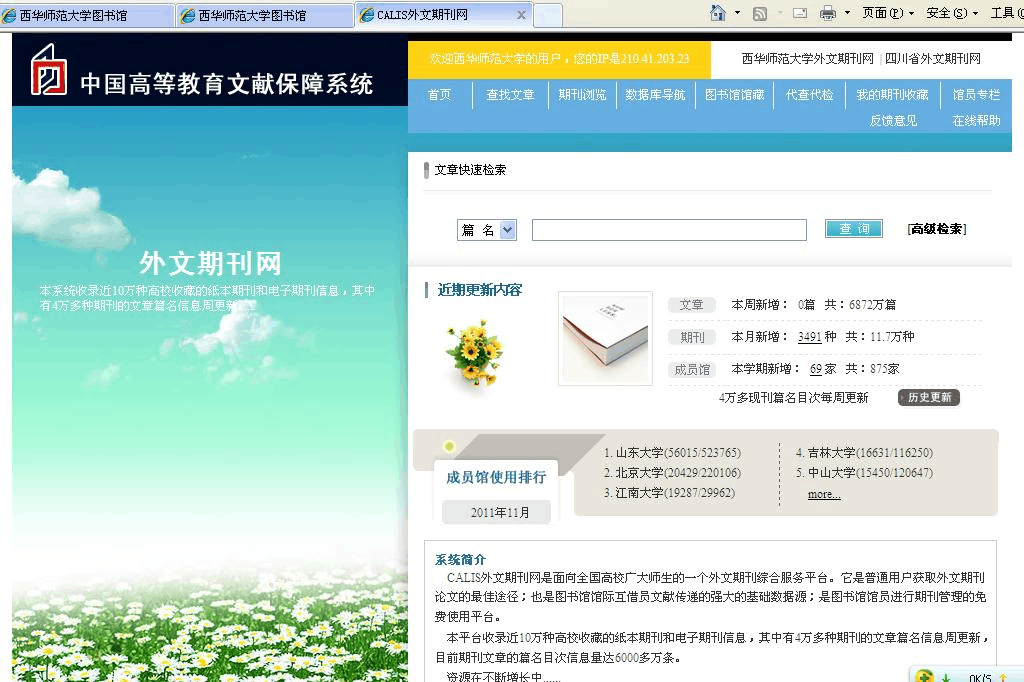Click the Read Mail envelope icon
The image size is (1024, 682).
(799, 13)
